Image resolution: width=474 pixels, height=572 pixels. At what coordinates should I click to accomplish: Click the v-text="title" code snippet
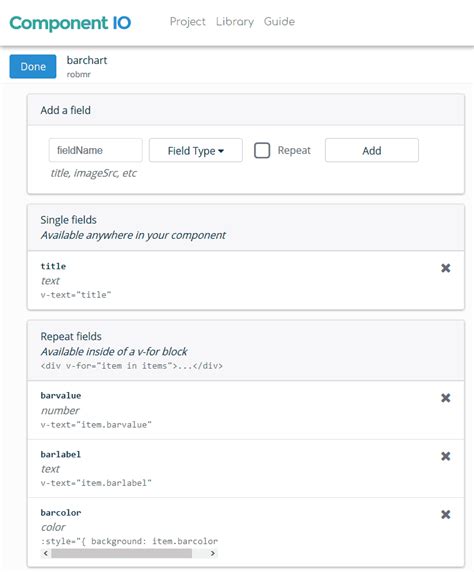[76, 295]
